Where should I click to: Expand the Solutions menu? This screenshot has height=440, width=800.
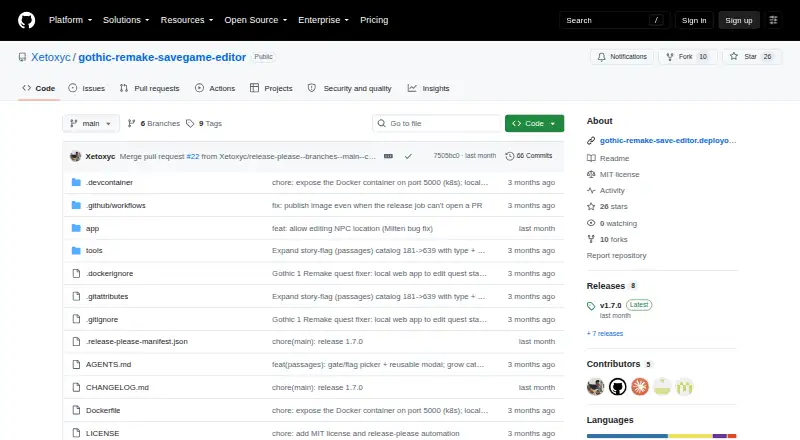pos(126,20)
